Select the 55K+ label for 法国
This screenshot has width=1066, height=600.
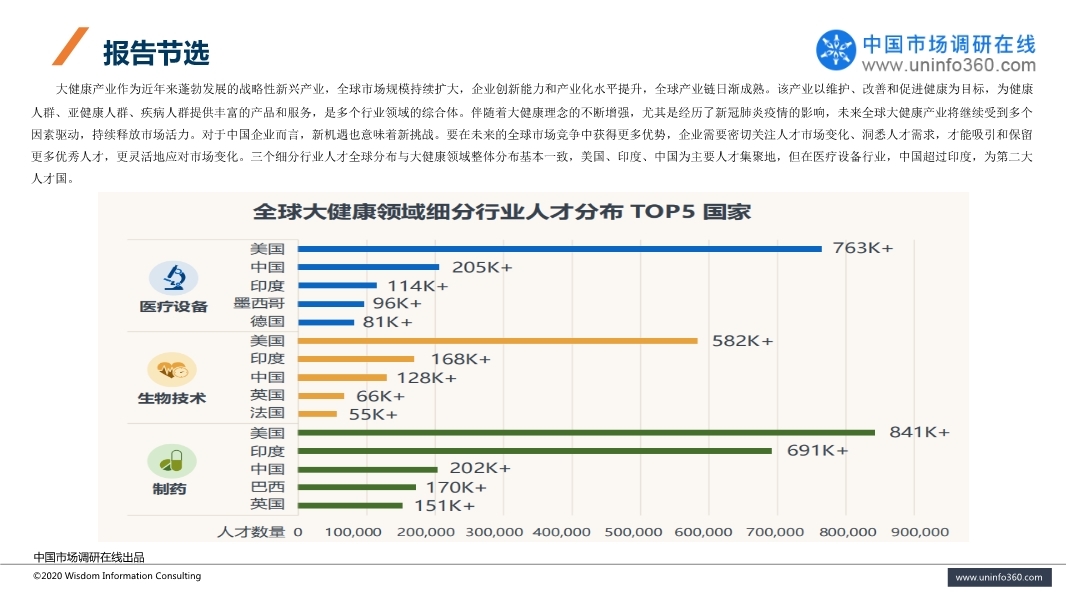pos(372,414)
